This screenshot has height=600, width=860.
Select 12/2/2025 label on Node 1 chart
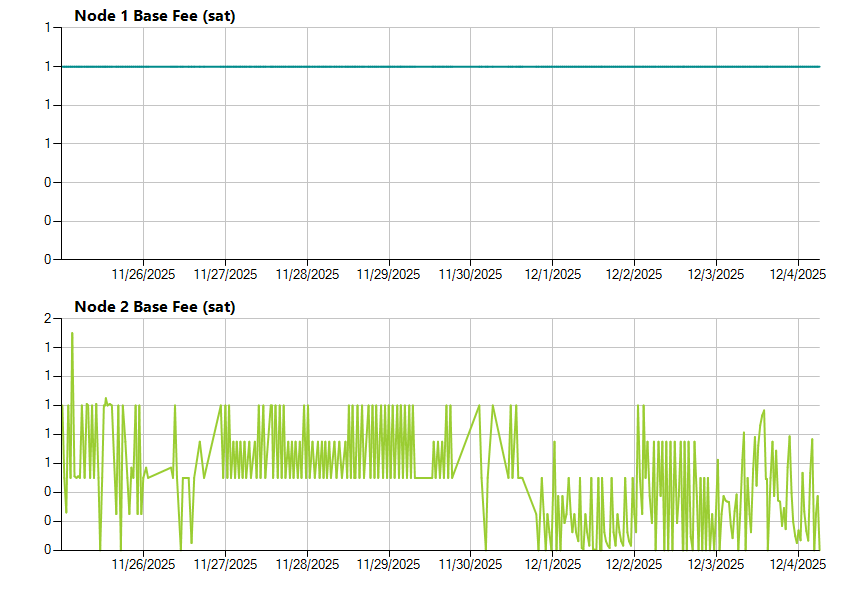coord(634,274)
